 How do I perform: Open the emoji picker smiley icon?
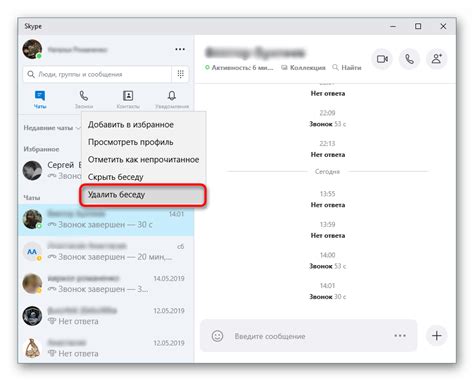217,336
